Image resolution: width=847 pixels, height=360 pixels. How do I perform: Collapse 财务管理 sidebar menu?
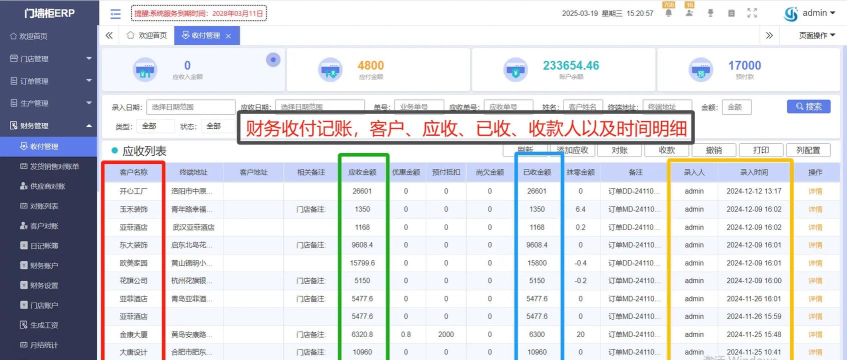(49, 126)
